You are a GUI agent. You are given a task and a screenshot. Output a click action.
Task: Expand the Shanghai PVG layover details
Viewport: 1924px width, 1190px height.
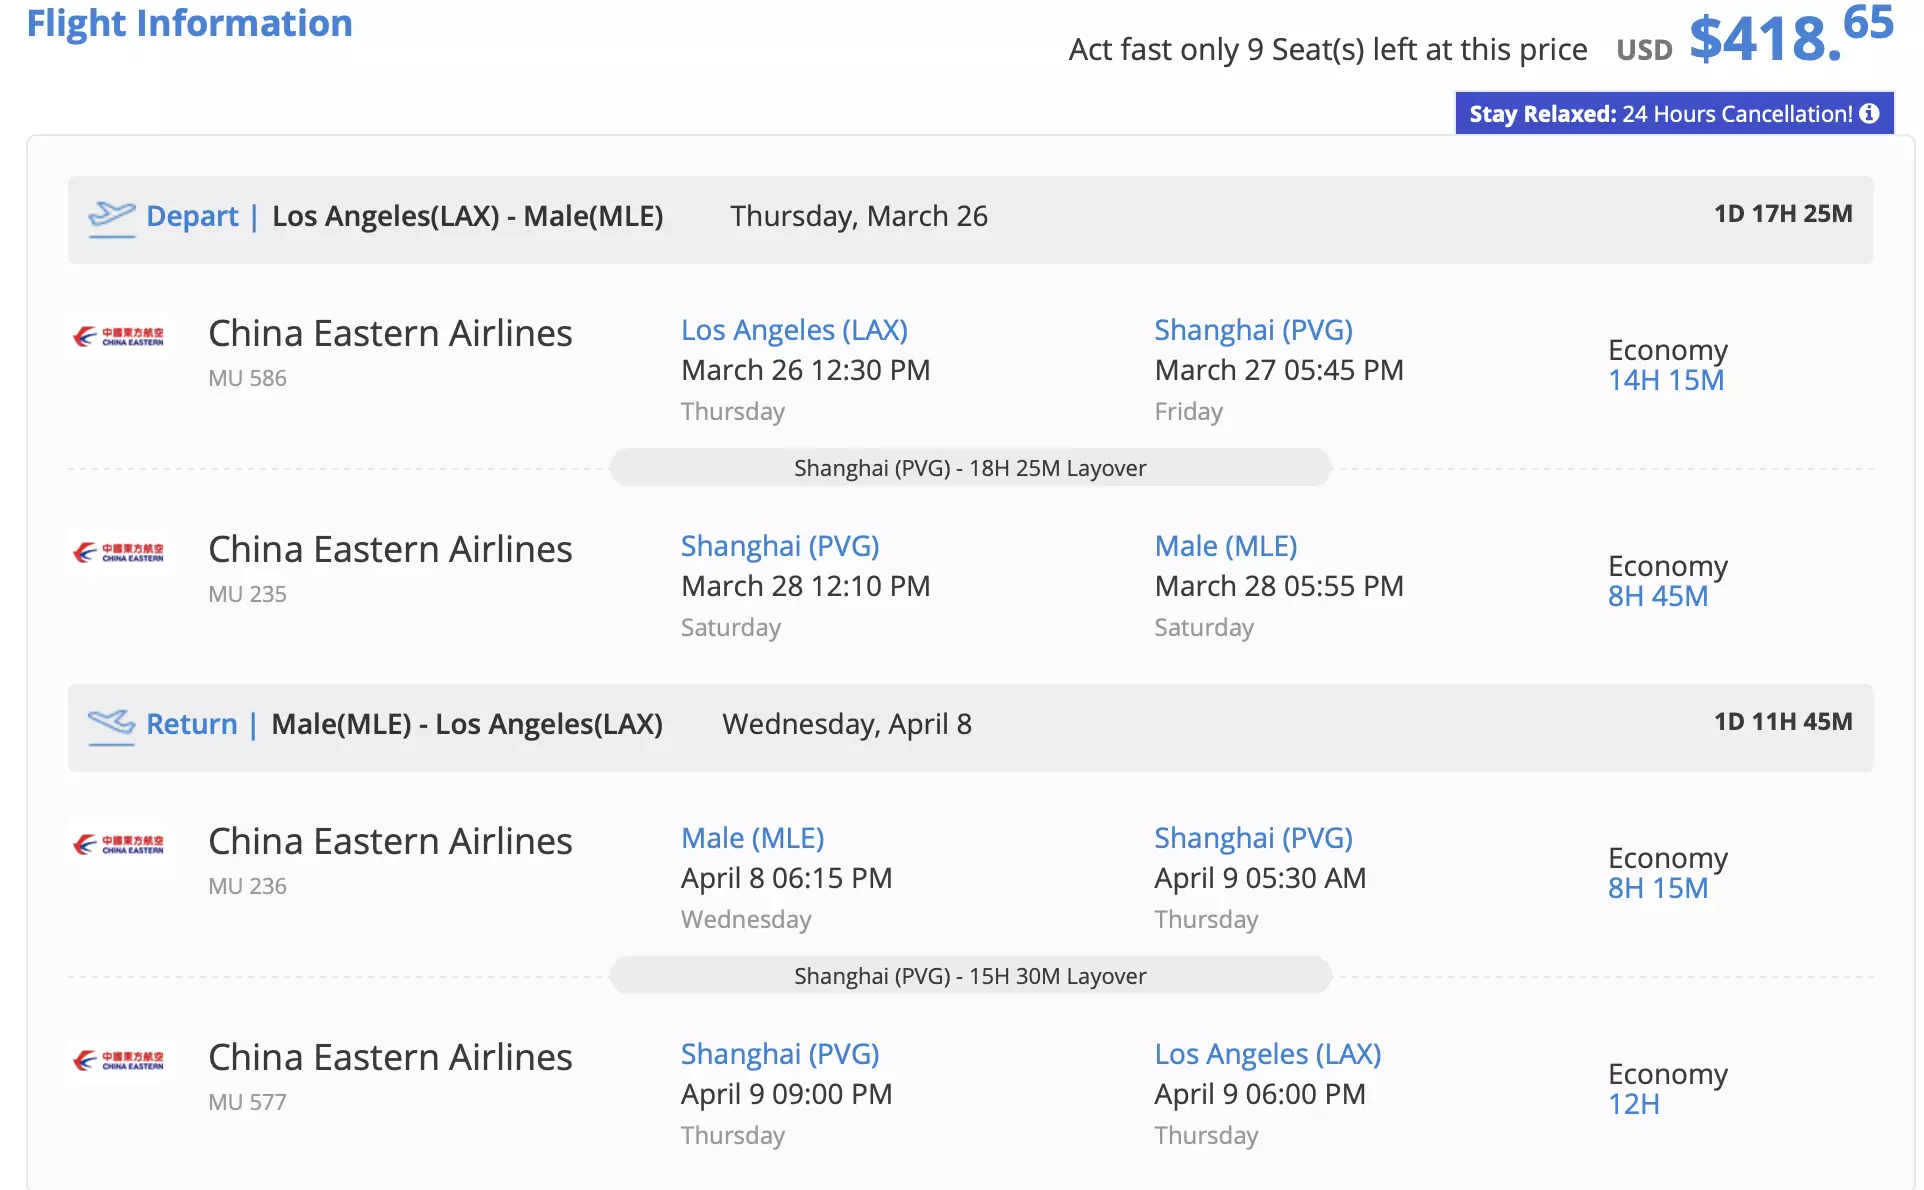(970, 466)
